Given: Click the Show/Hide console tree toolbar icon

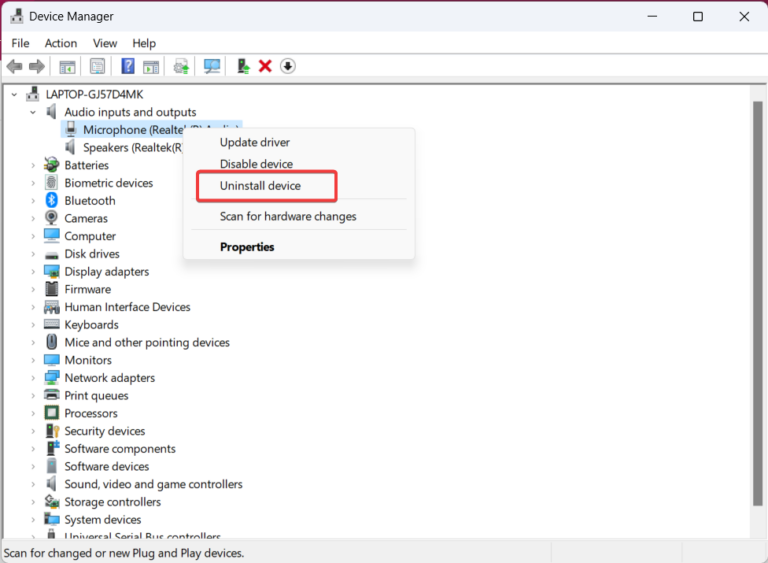Looking at the screenshot, I should (67, 67).
